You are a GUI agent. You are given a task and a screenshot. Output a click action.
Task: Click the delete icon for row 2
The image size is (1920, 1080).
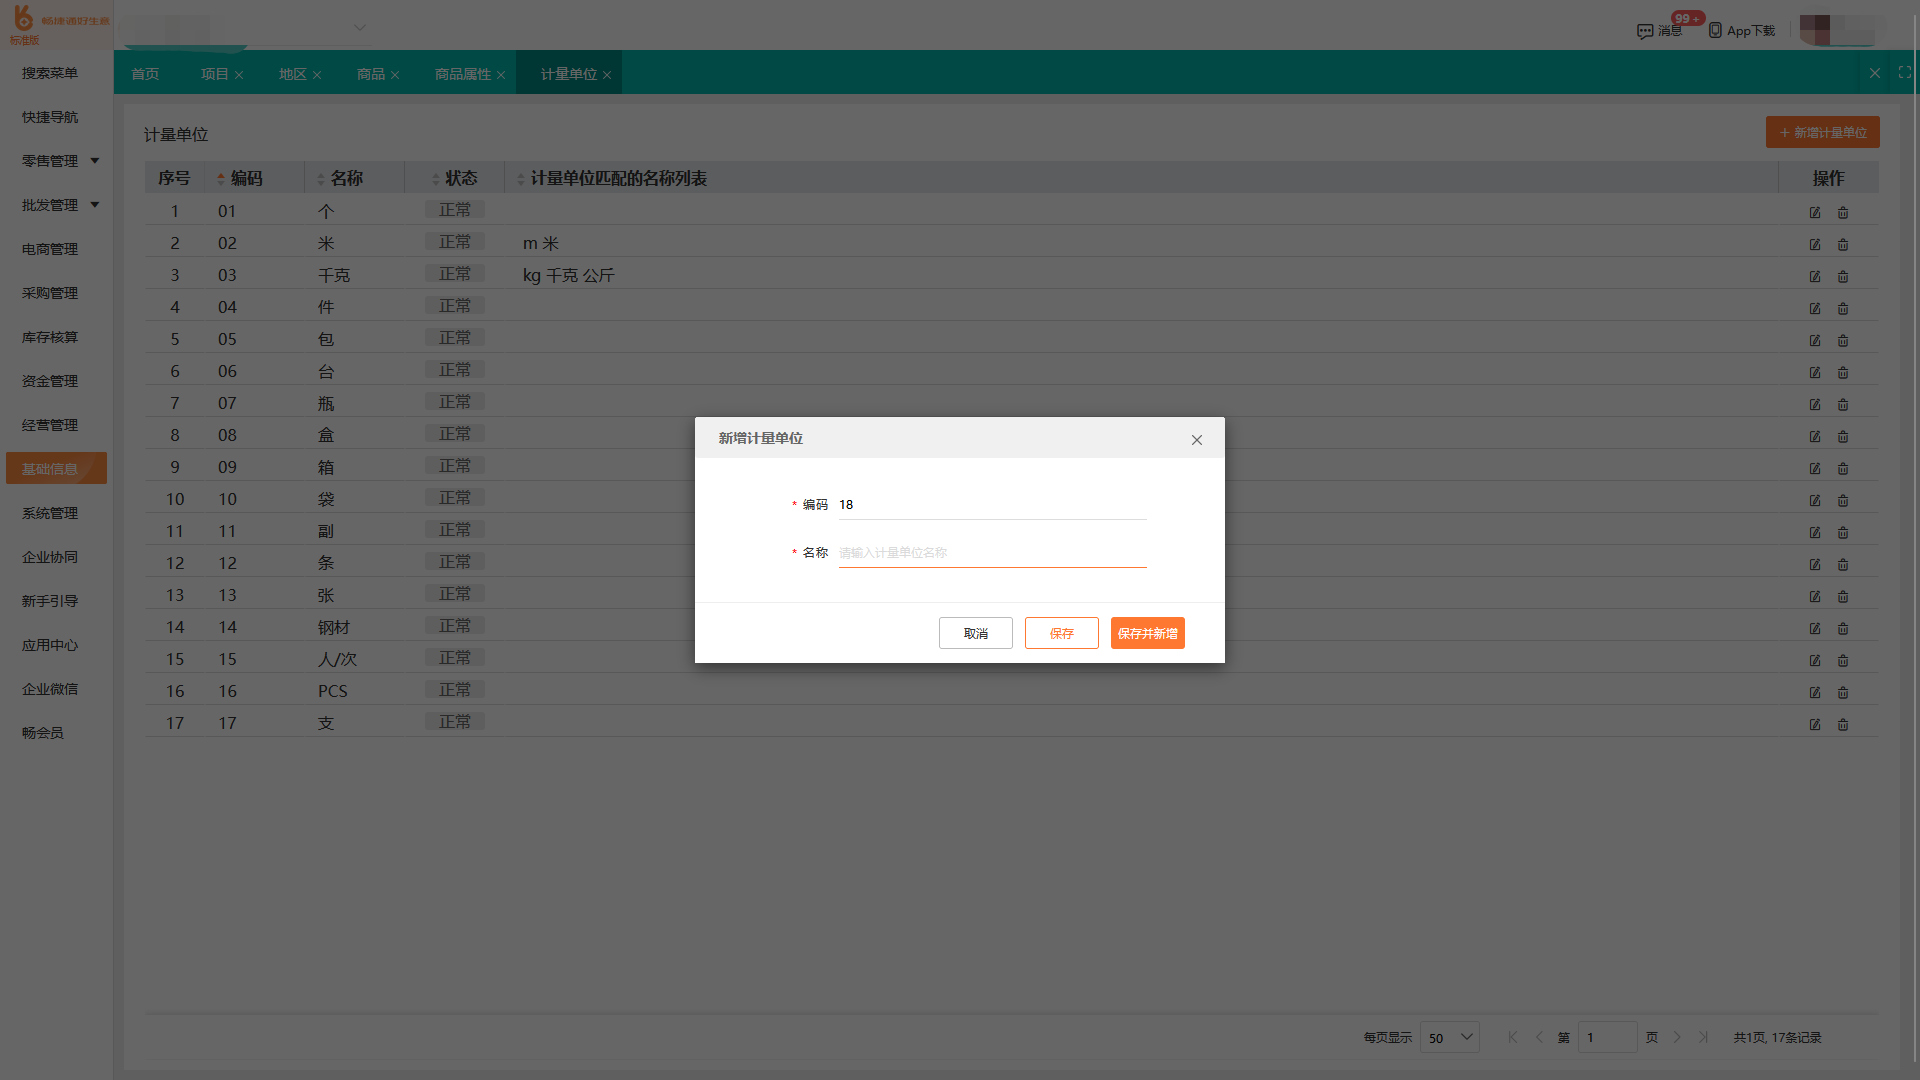1844,244
